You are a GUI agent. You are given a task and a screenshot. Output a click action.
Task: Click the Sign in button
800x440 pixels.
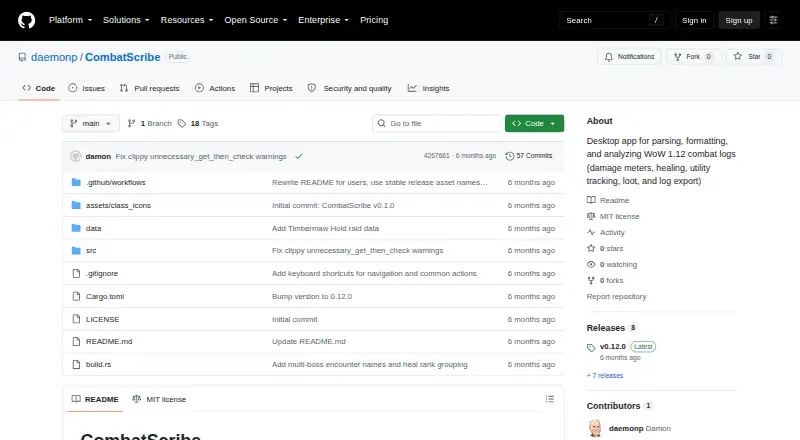pos(694,20)
